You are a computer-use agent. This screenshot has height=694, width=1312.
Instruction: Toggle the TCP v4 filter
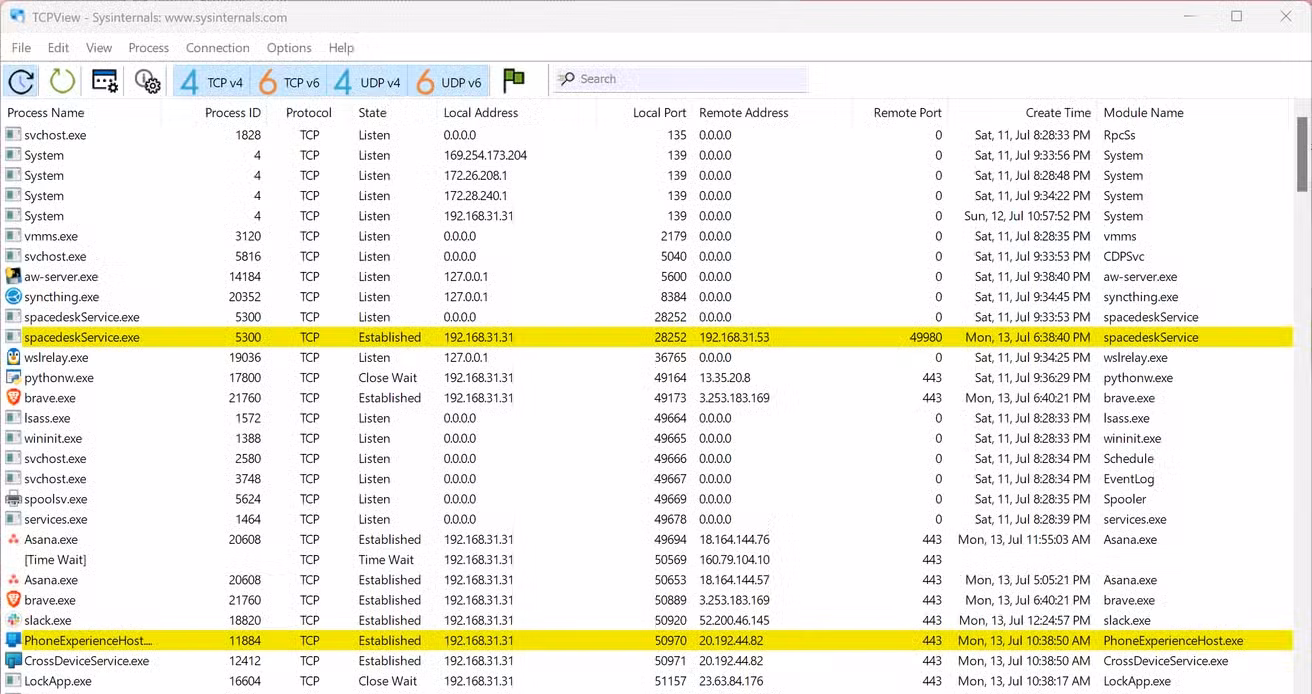(211, 81)
